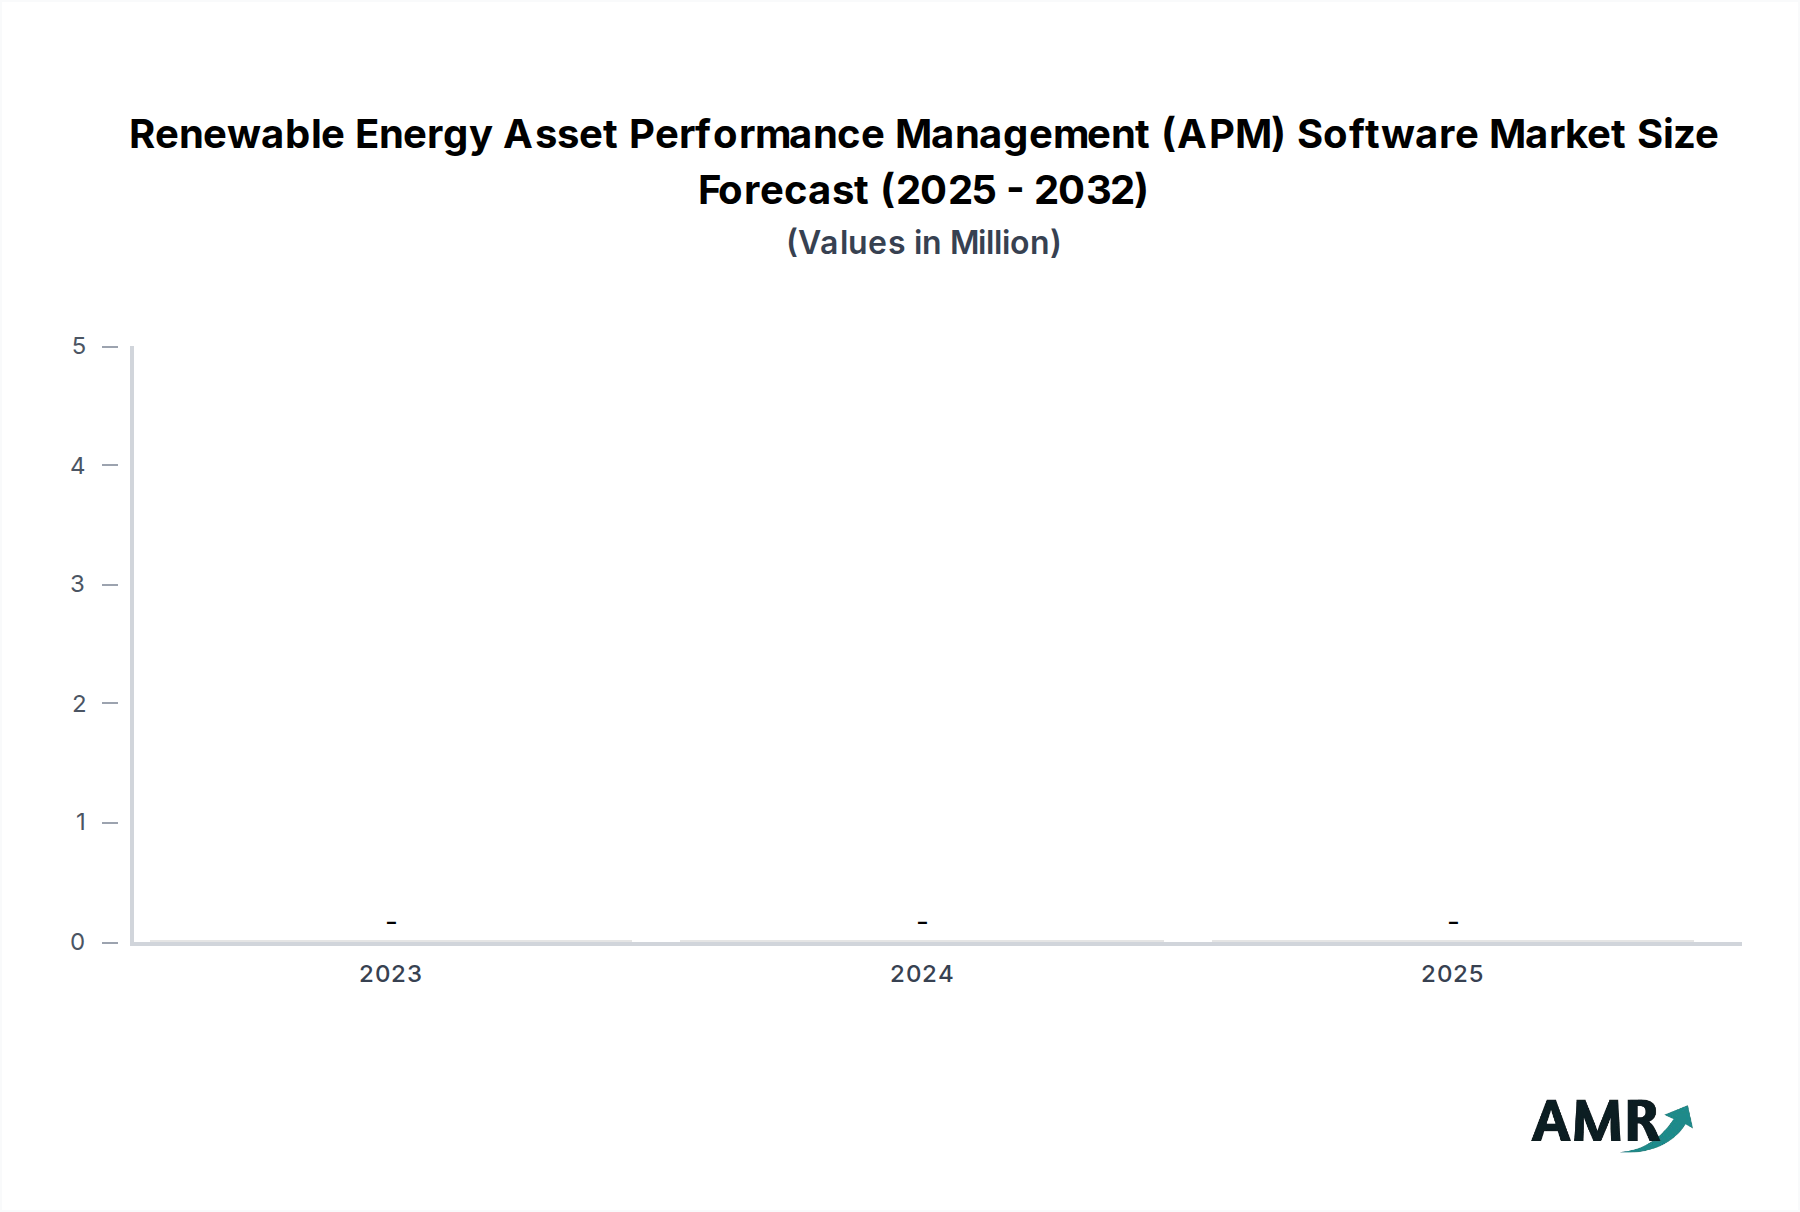The width and height of the screenshot is (1800, 1212).
Task: Click the Values in Million subtitle
Action: click(x=923, y=242)
